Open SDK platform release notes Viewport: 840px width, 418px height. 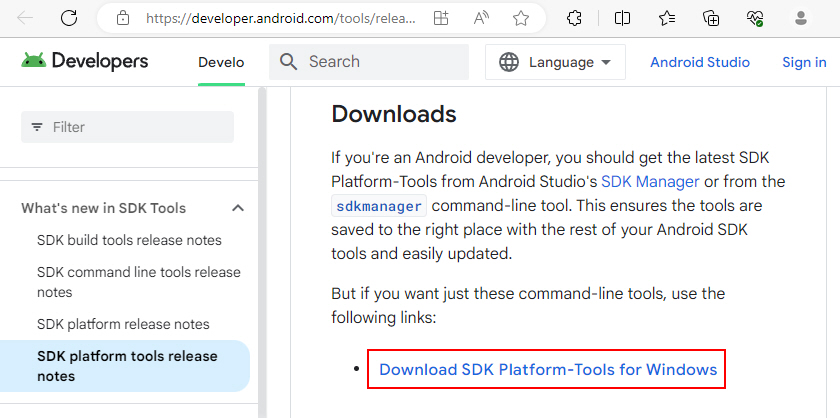click(x=123, y=324)
